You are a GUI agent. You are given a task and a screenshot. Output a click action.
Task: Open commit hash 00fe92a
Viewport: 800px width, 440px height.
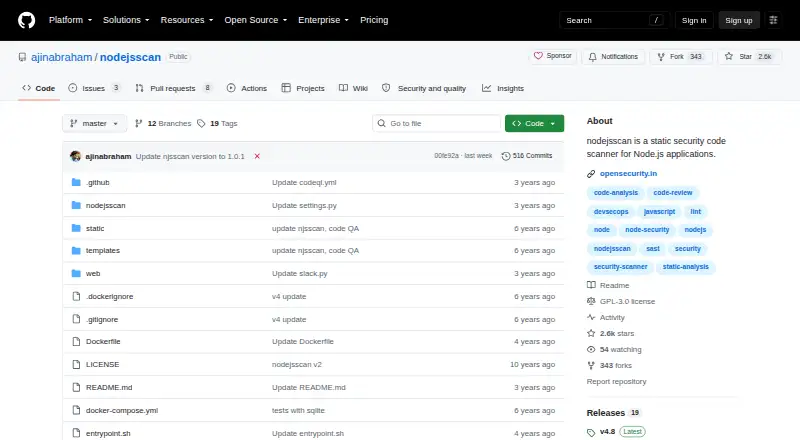446,156
